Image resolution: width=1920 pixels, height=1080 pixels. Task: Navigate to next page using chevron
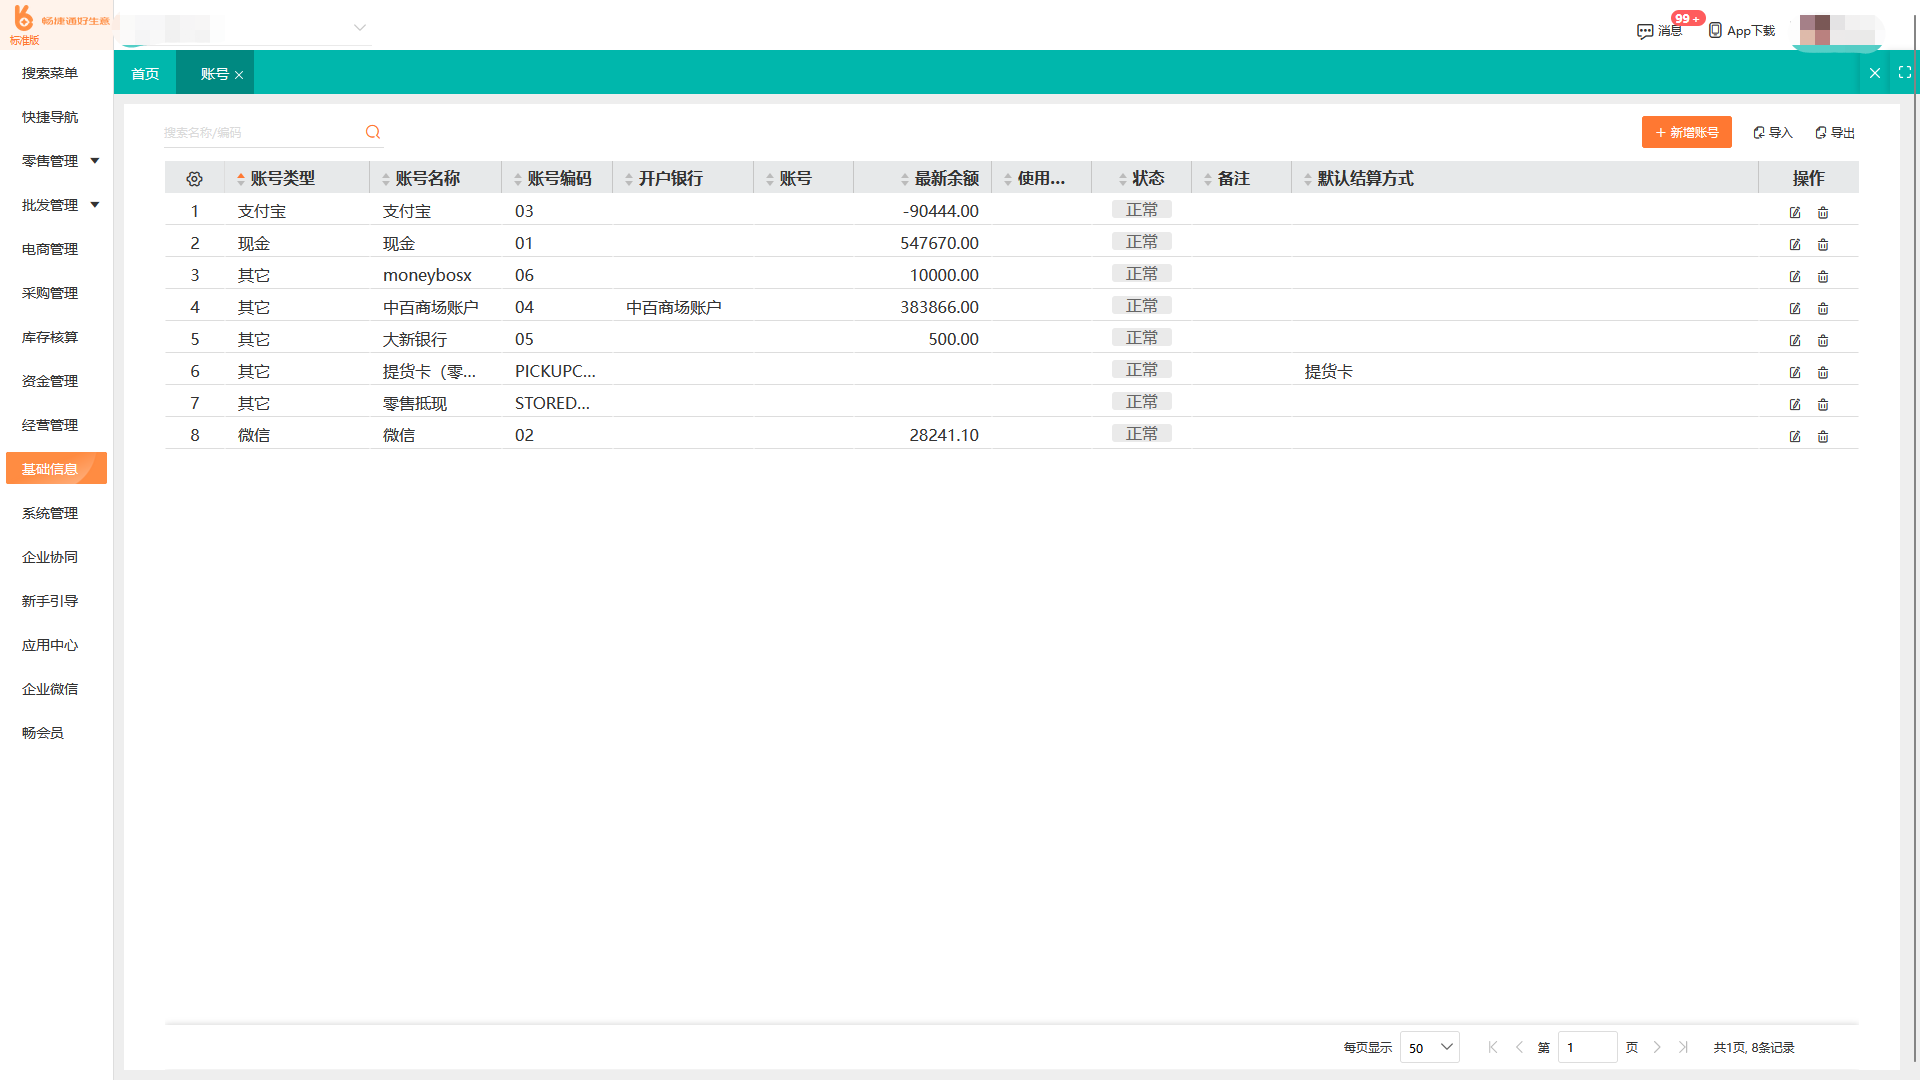1660,1047
